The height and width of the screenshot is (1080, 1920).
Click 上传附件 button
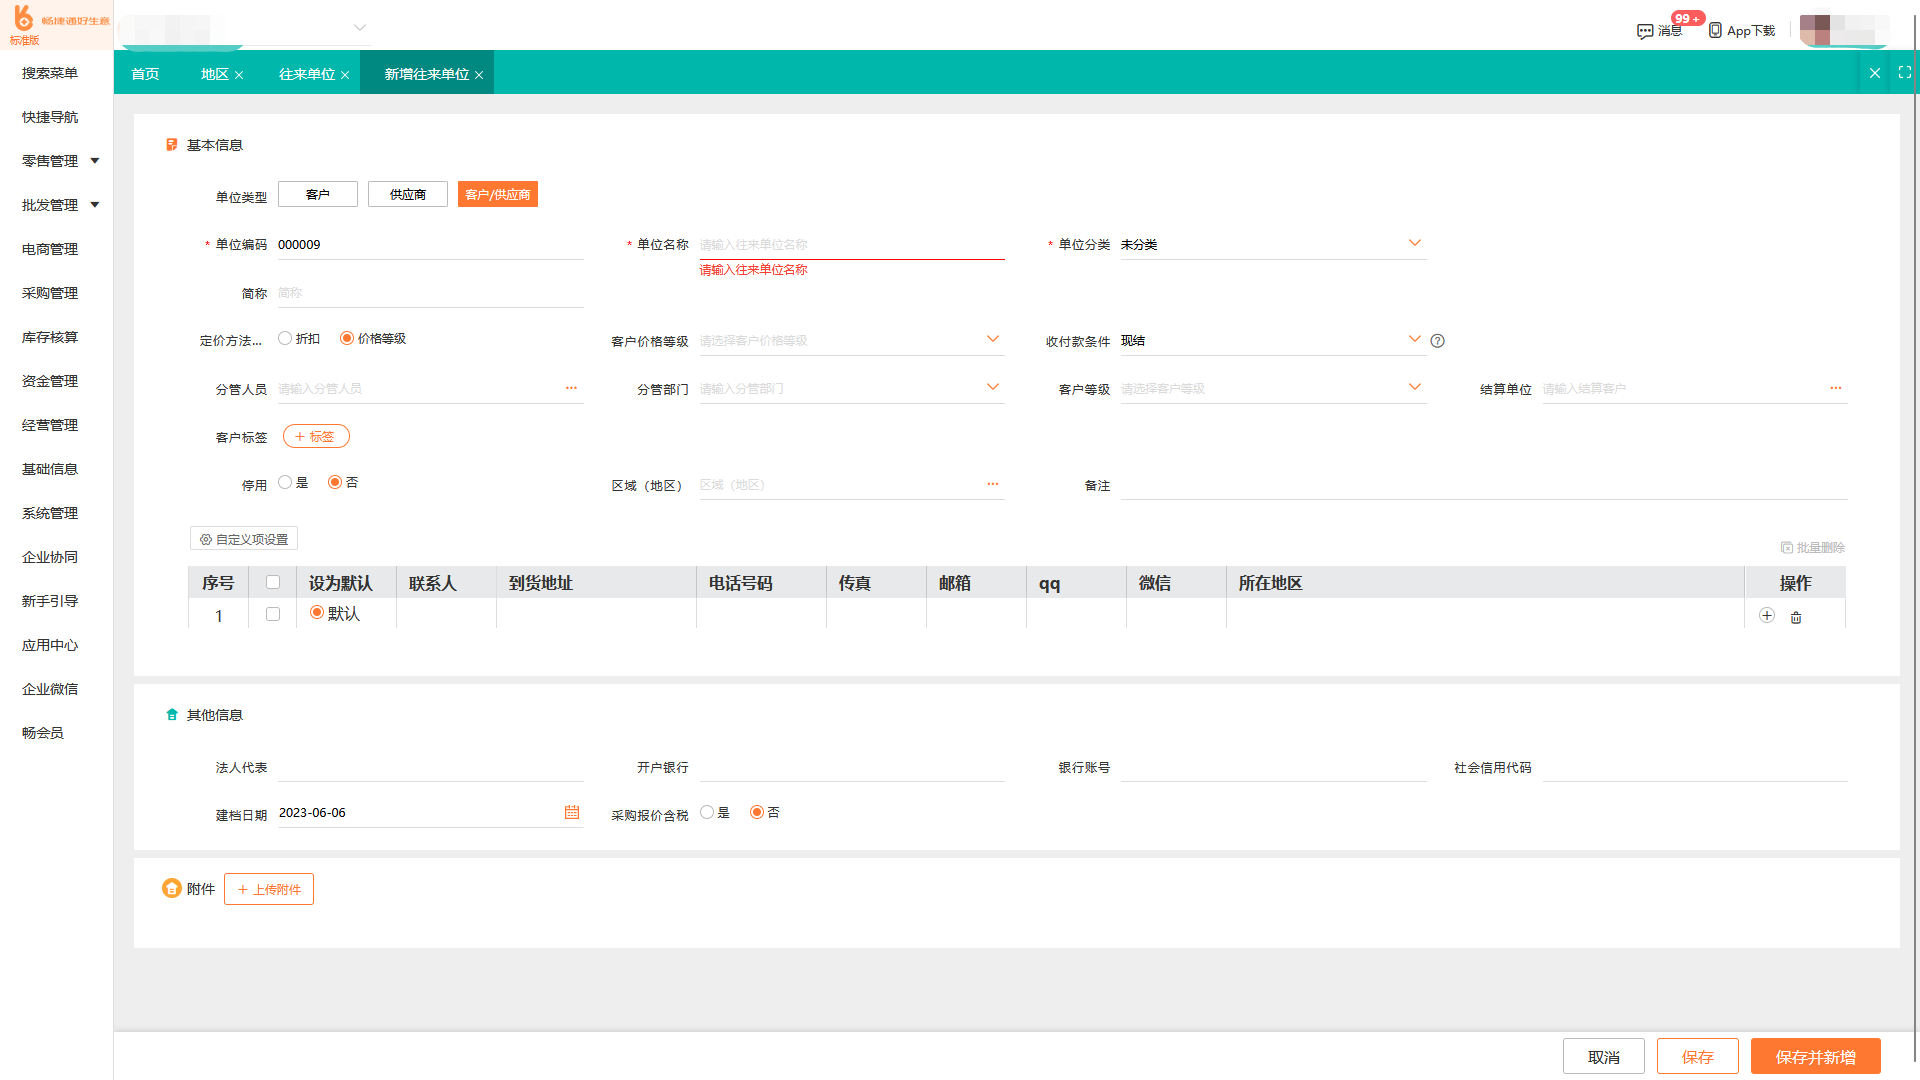click(269, 889)
